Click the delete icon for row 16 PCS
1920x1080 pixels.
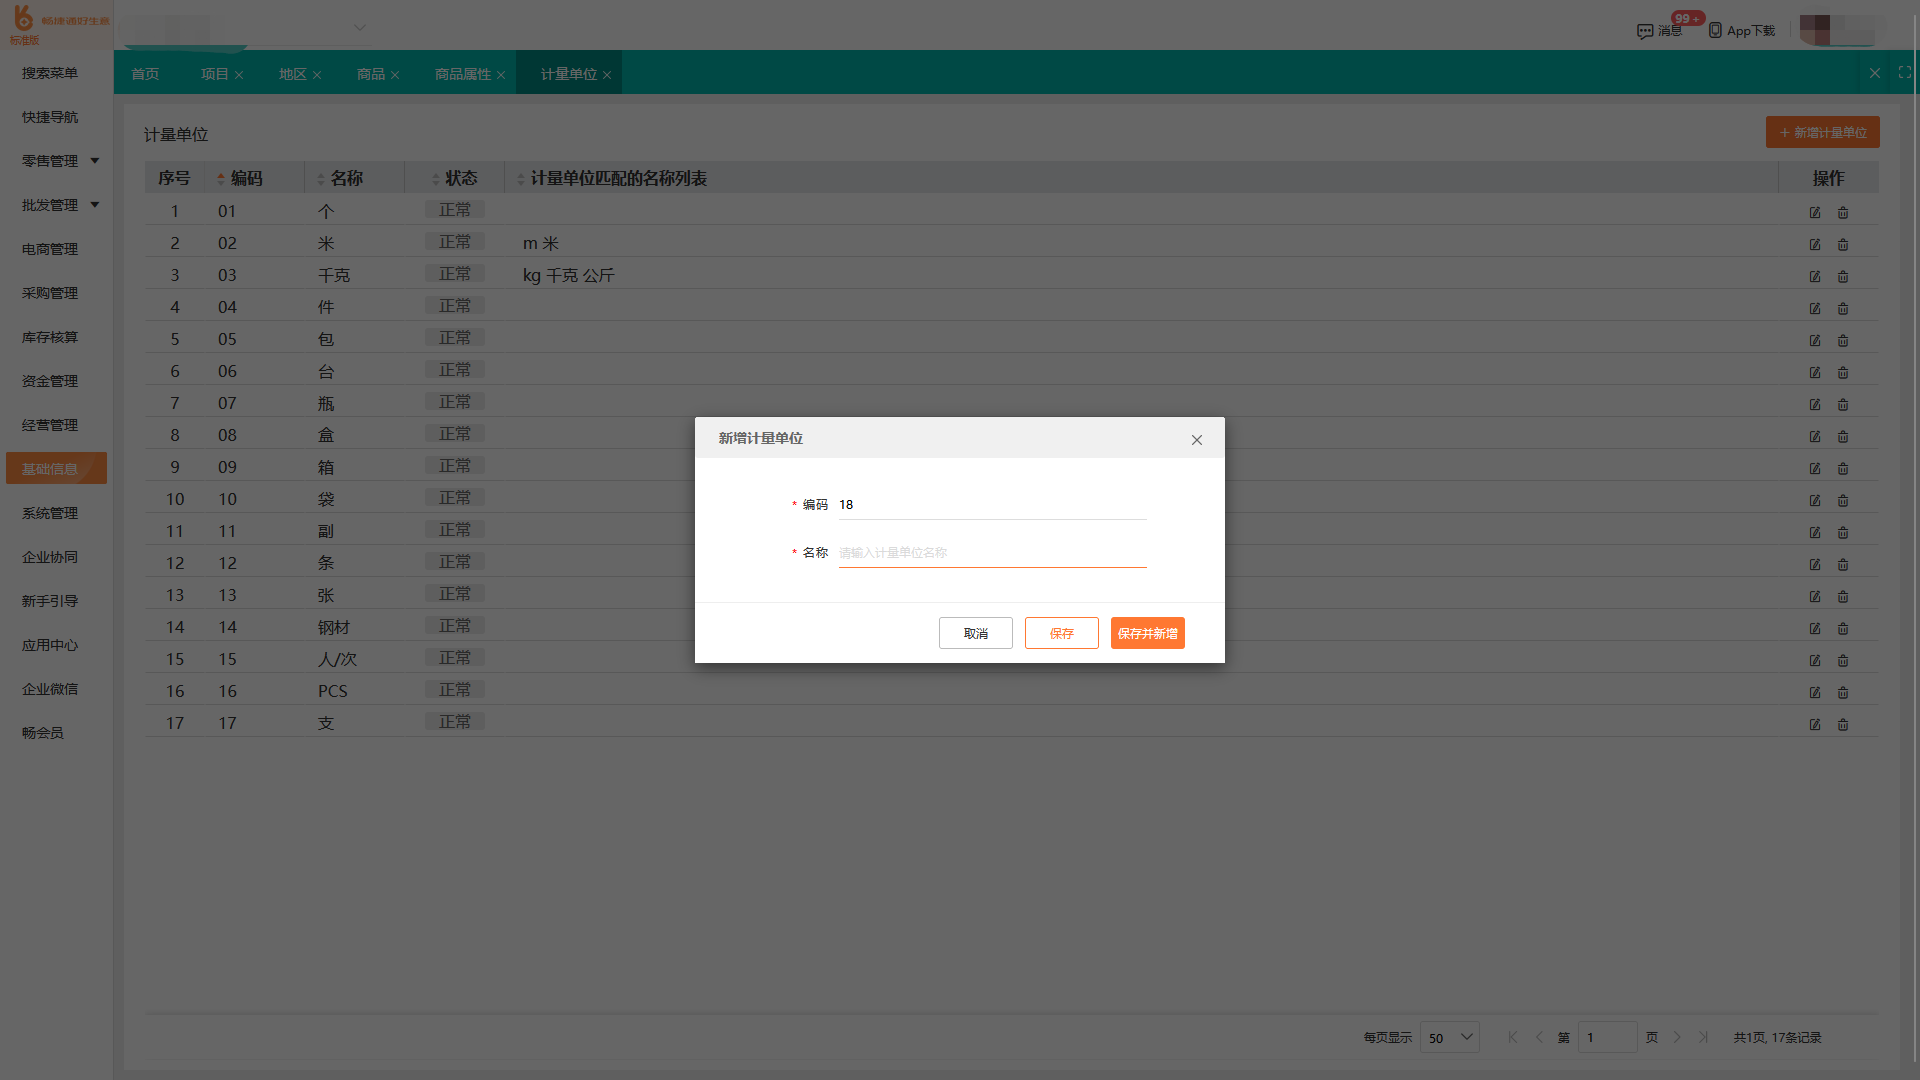[1844, 692]
